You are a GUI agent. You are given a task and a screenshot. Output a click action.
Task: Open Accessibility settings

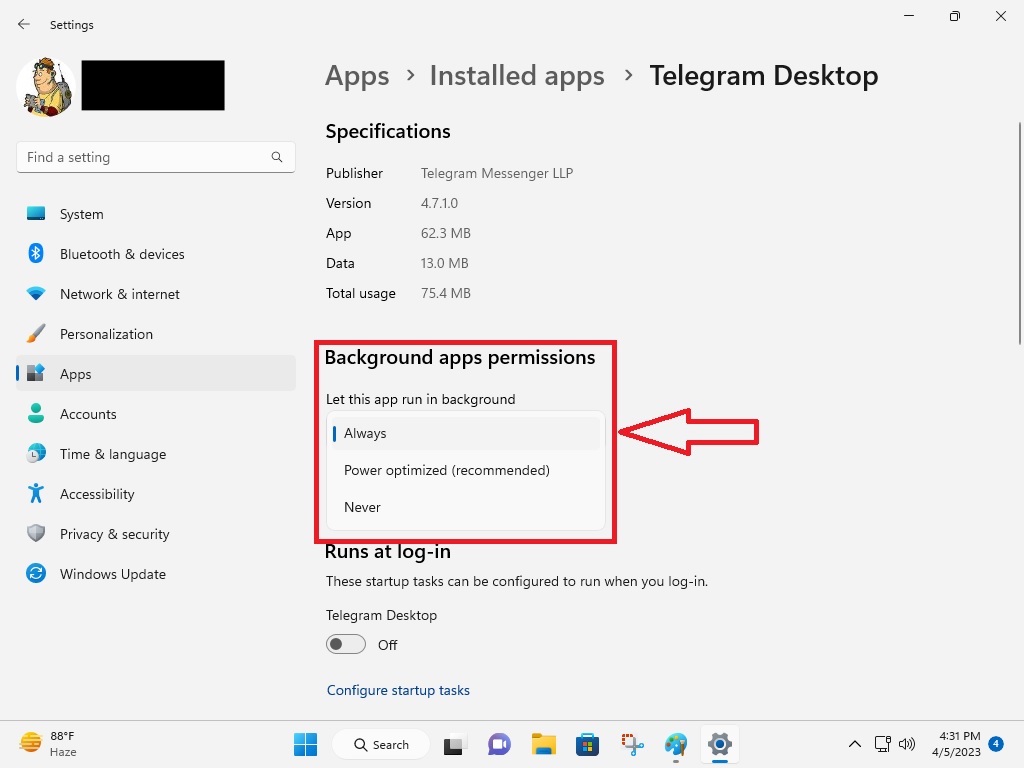pos(155,494)
